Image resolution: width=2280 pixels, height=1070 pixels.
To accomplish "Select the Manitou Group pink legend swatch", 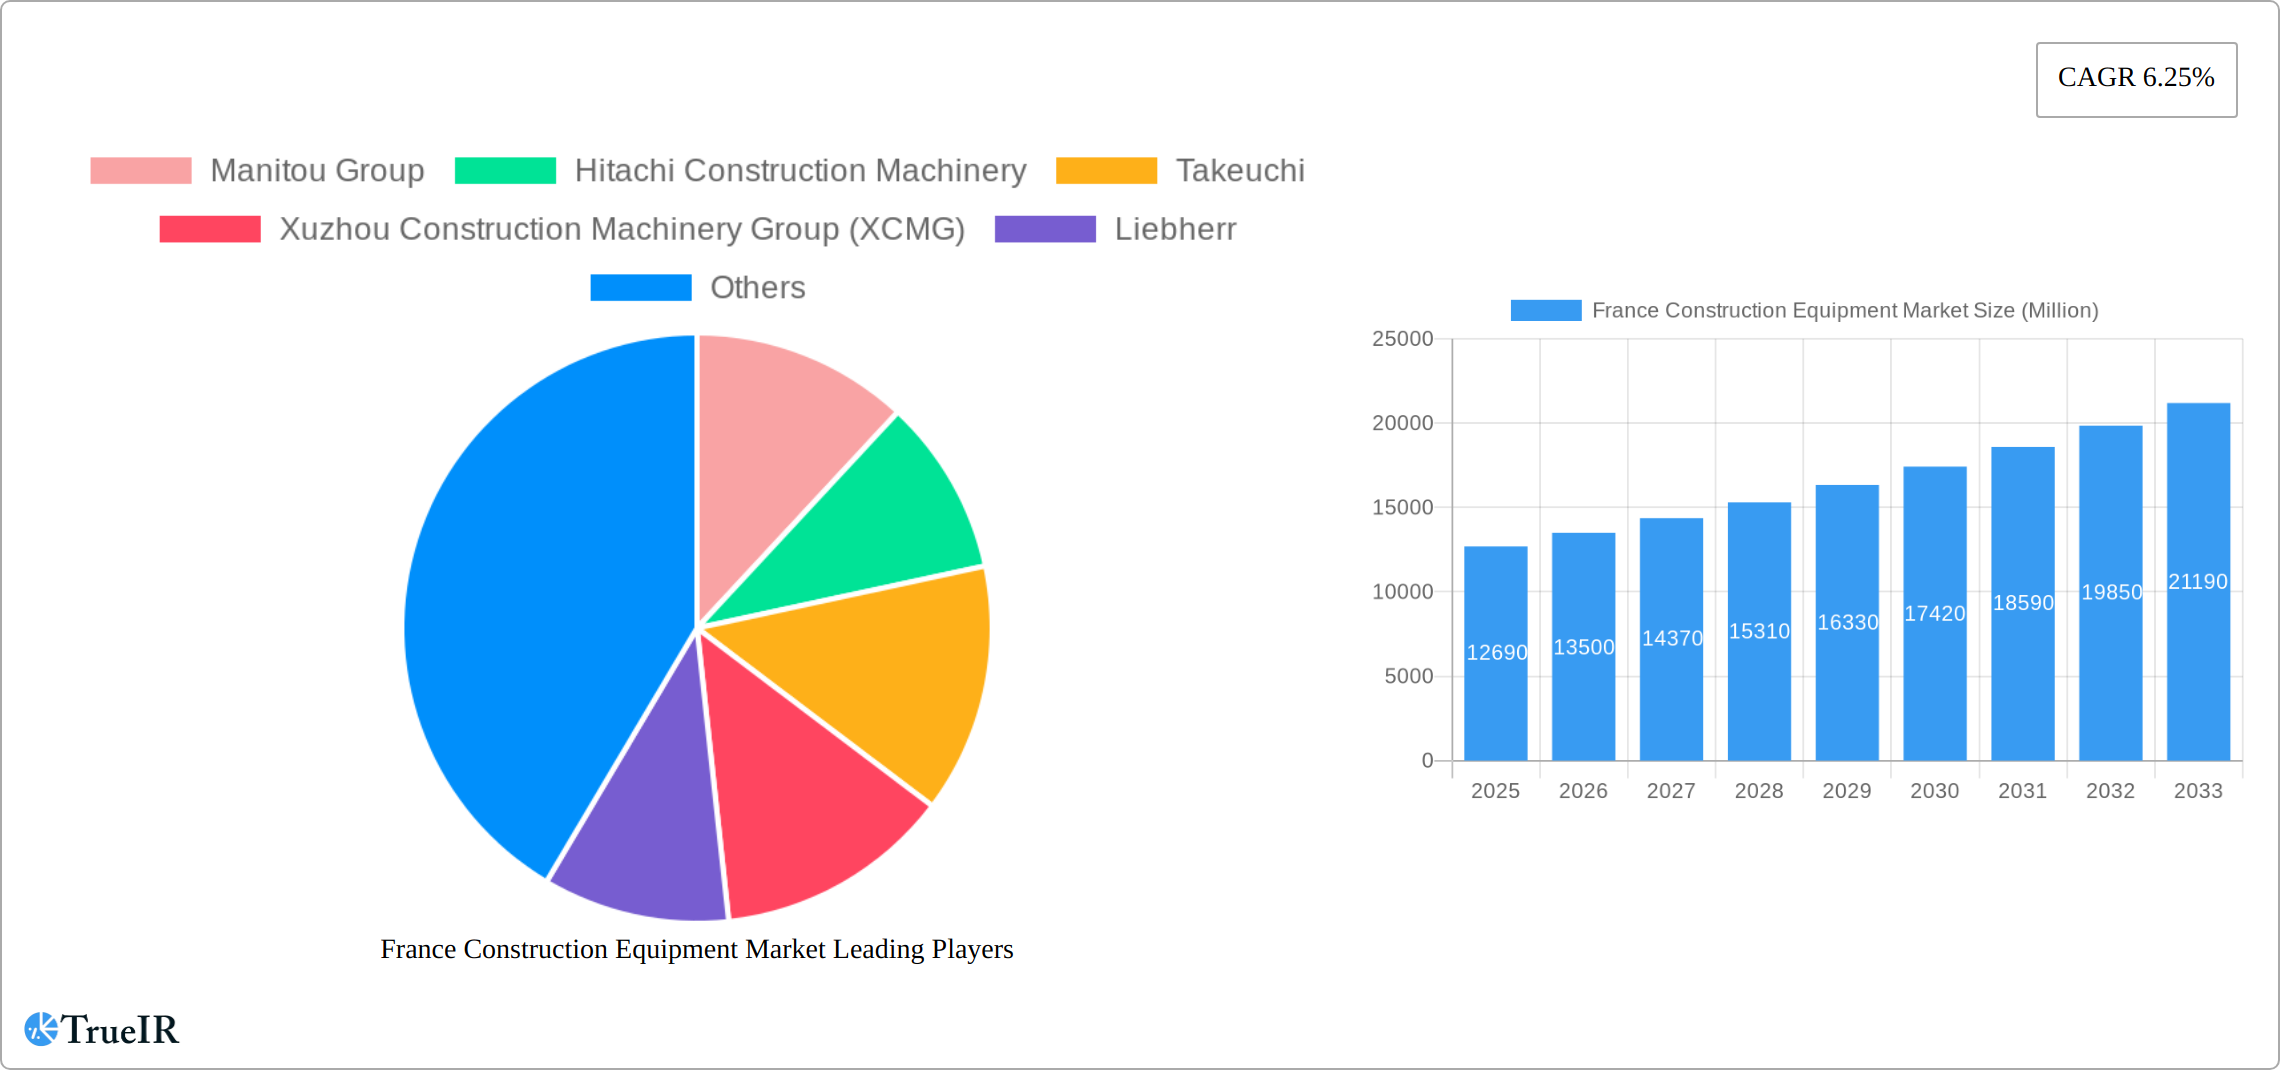I will 140,170.
